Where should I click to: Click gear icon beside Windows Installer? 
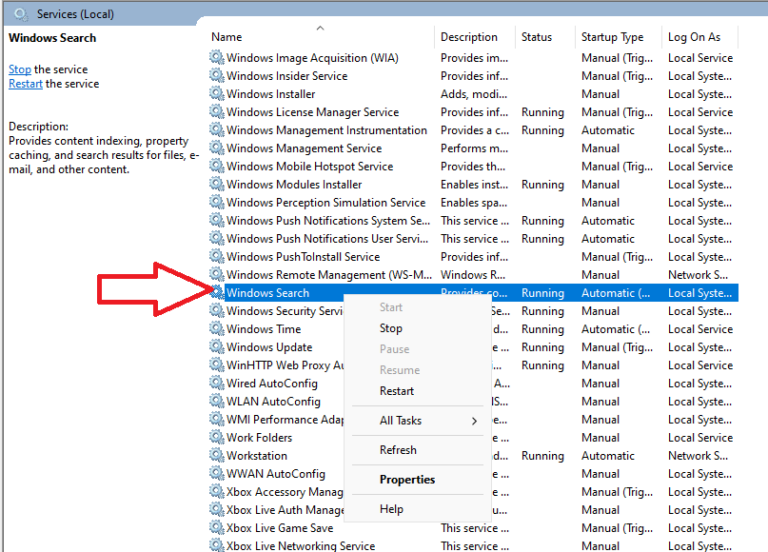pos(216,94)
